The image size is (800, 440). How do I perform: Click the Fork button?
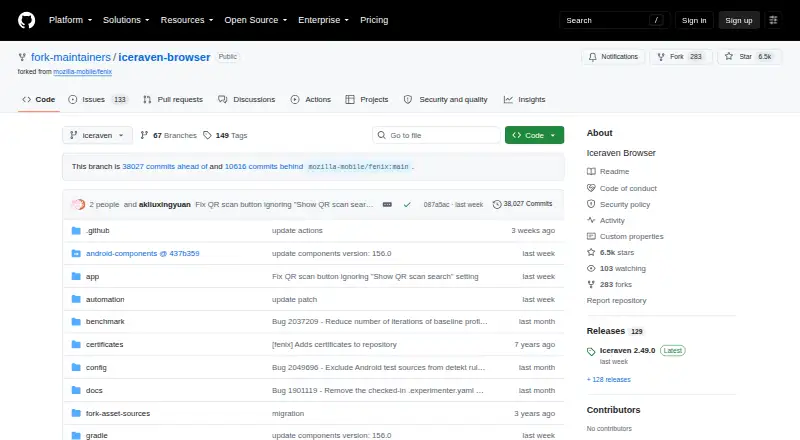pyautogui.click(x=681, y=57)
